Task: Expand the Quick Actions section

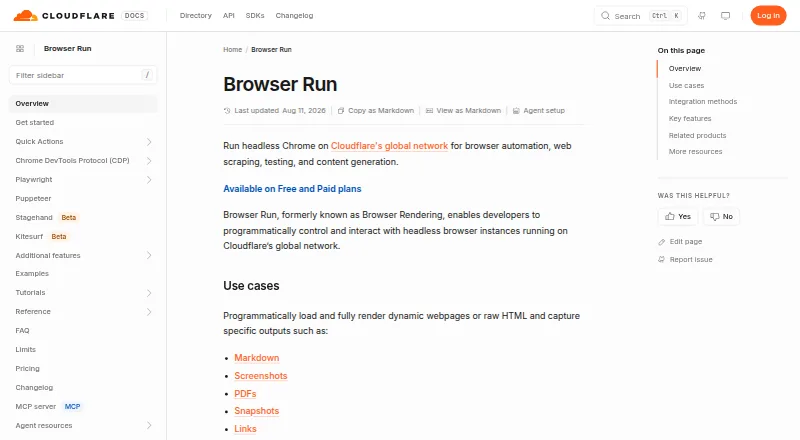Action: click(149, 142)
